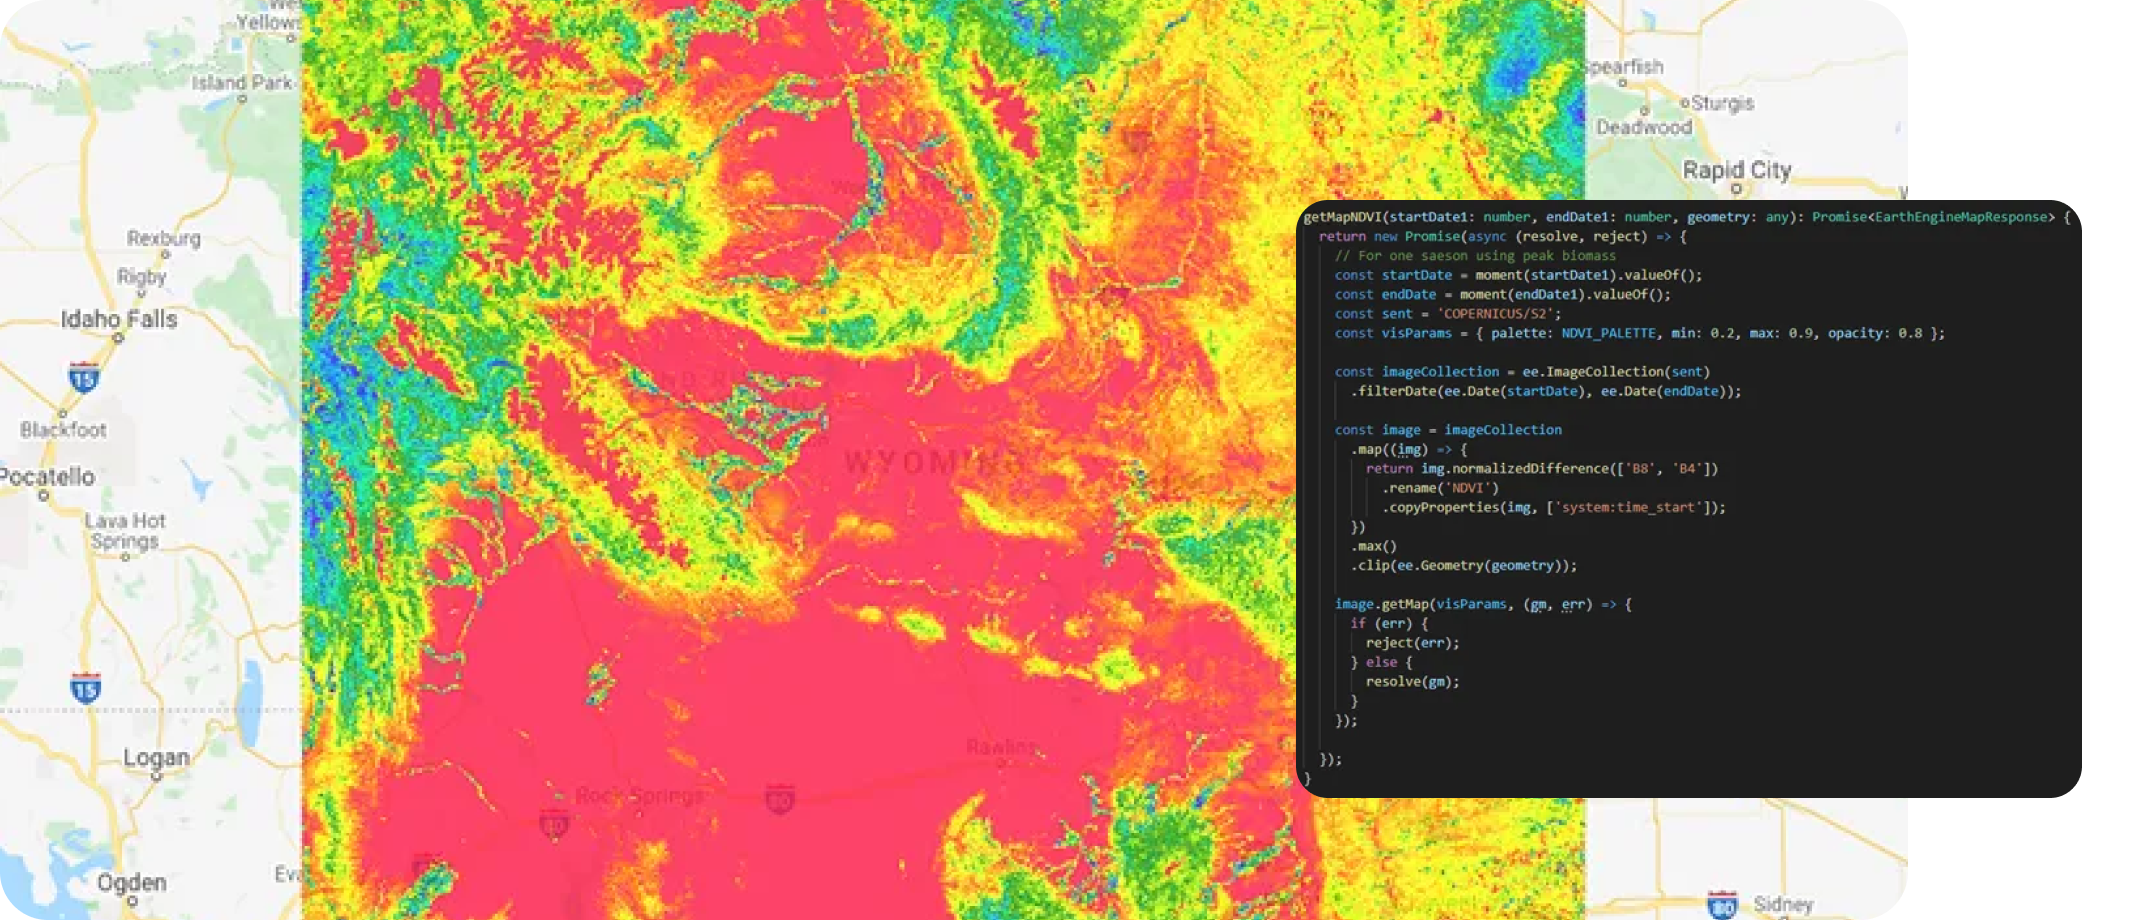2136x920 pixels.
Task: Click the Sturgis city marker dot
Action: click(1685, 104)
